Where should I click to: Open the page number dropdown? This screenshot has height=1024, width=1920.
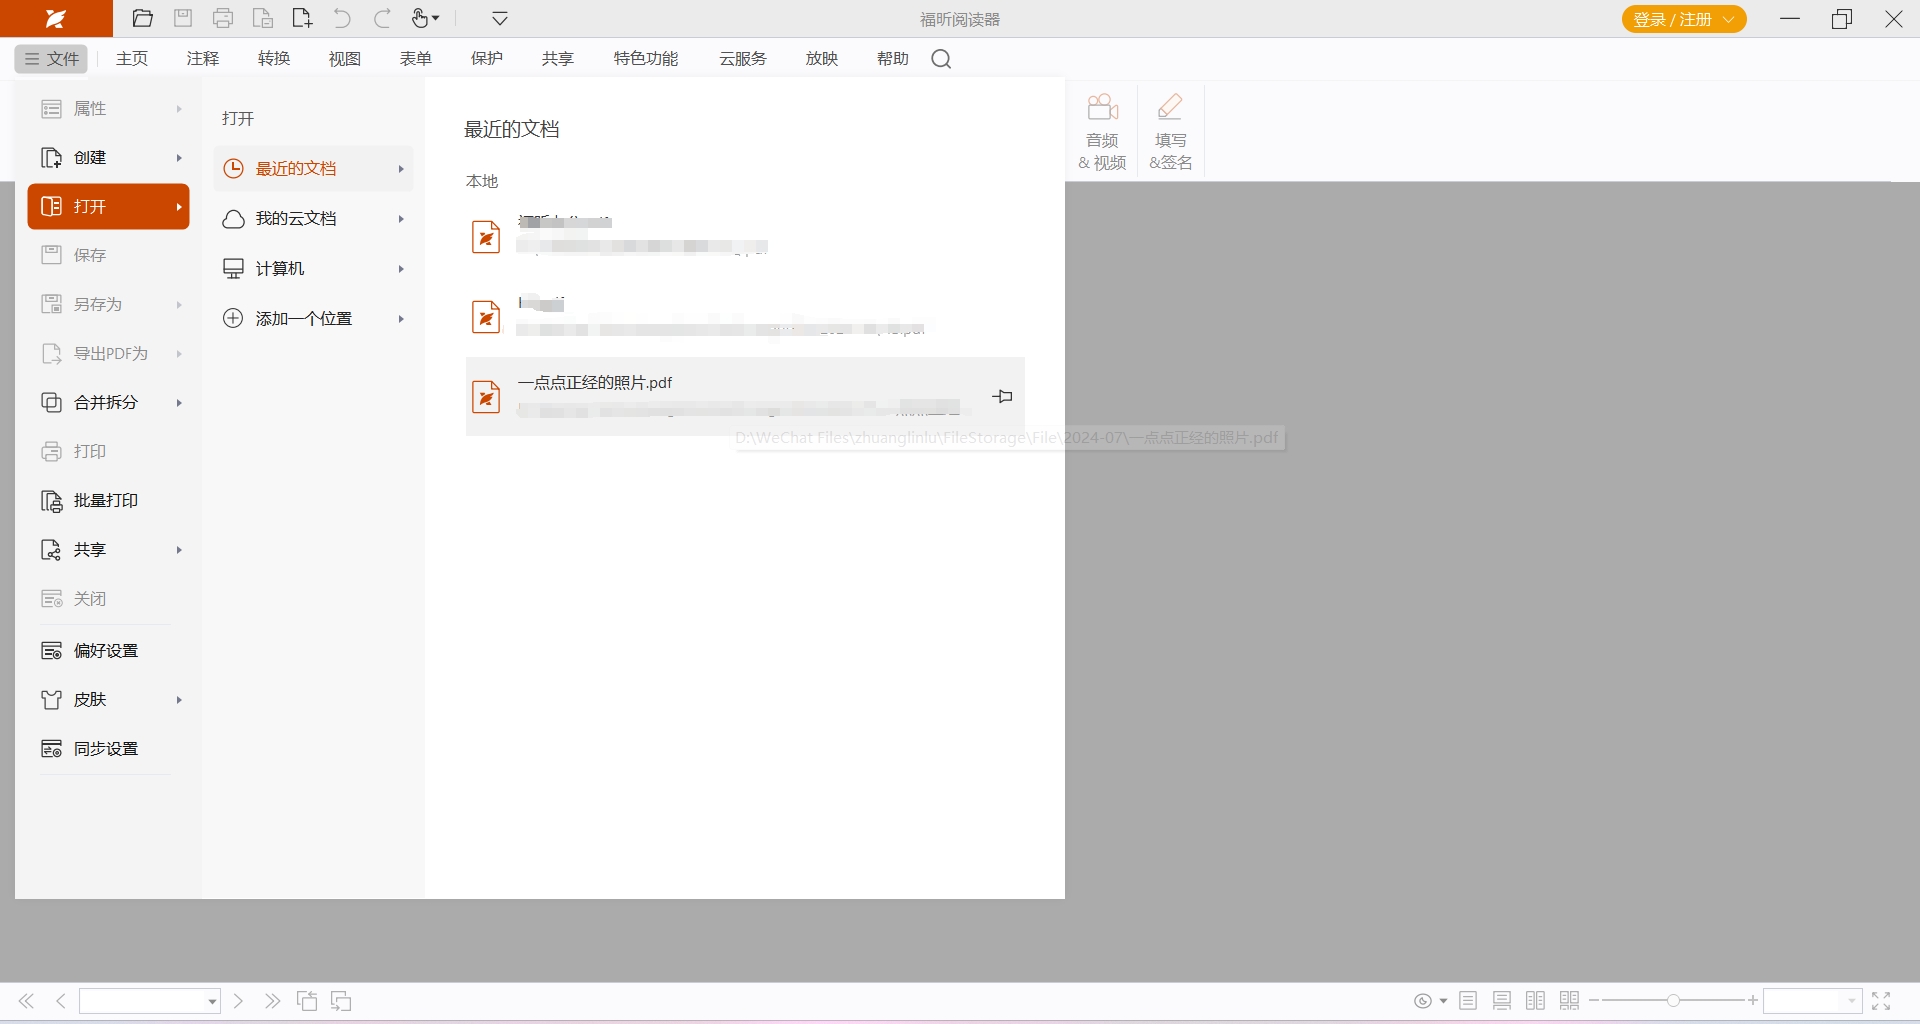point(212,1001)
